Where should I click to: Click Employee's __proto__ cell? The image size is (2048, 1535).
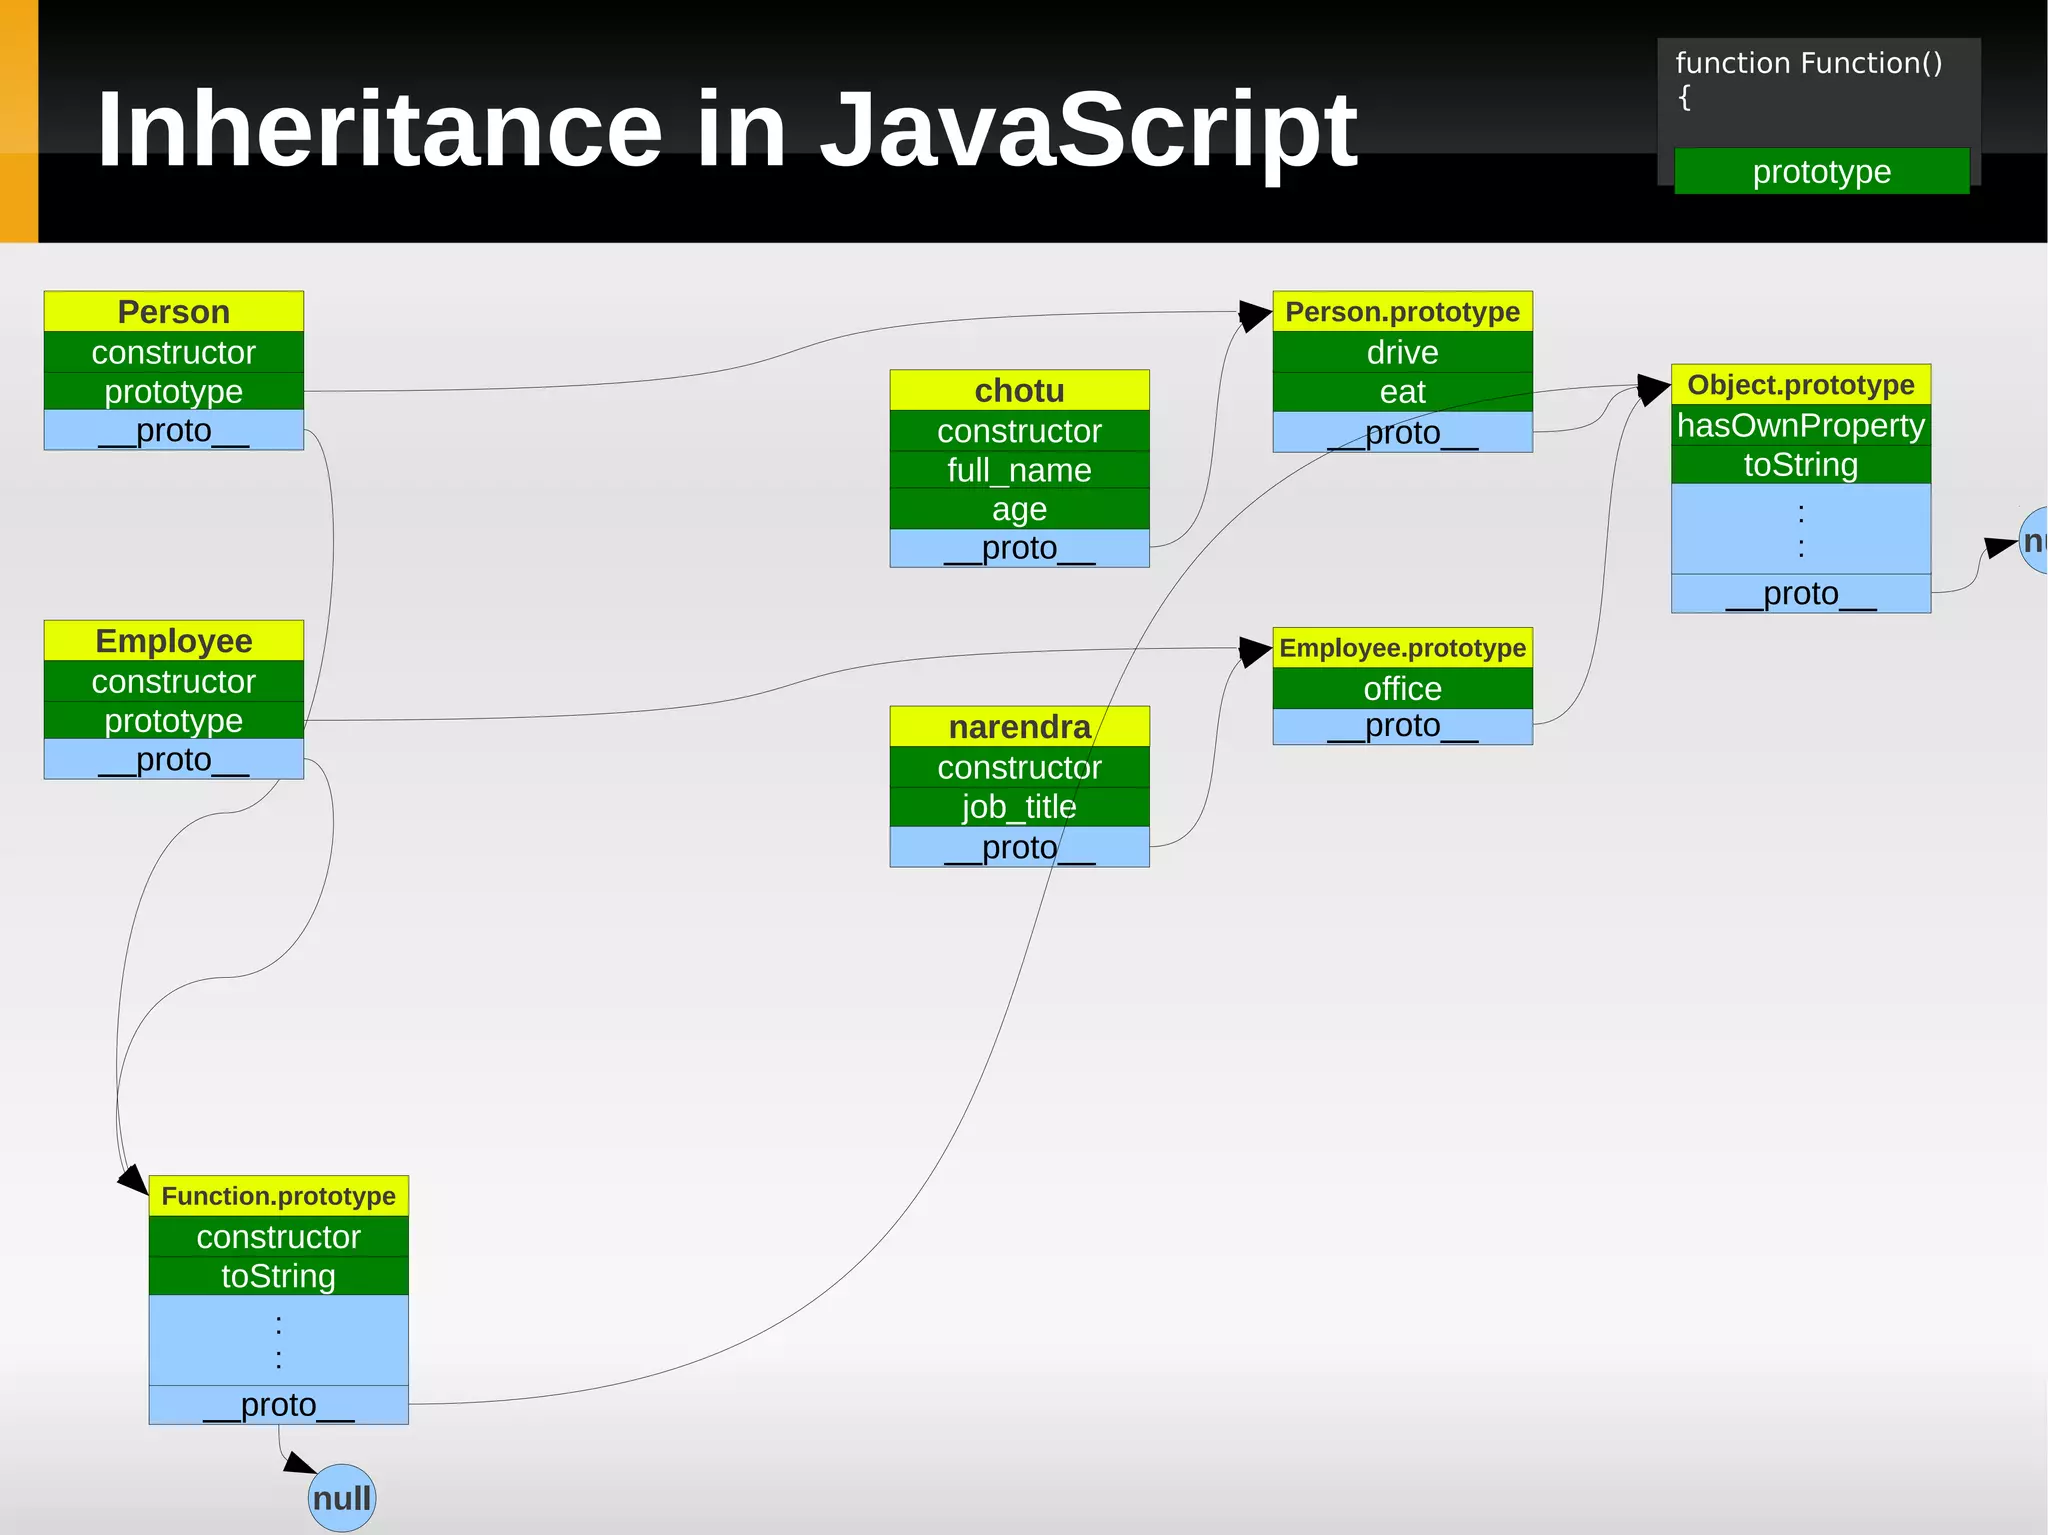[x=174, y=759]
